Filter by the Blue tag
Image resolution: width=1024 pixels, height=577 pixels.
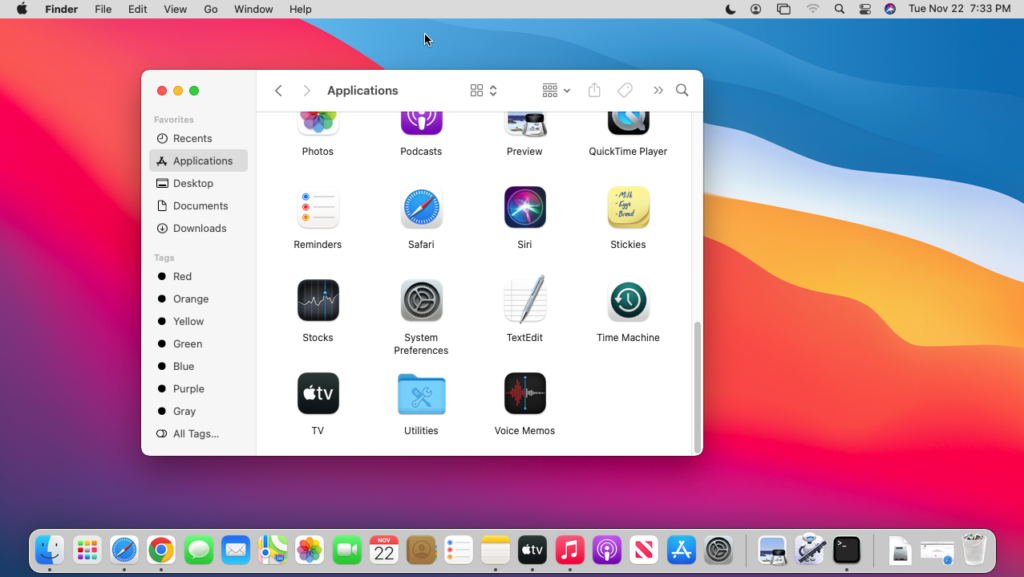tap(199, 366)
